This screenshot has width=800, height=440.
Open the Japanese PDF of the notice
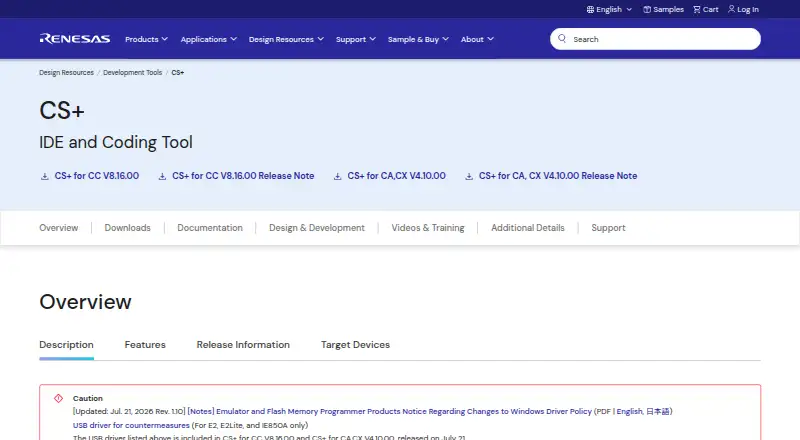[658, 411]
